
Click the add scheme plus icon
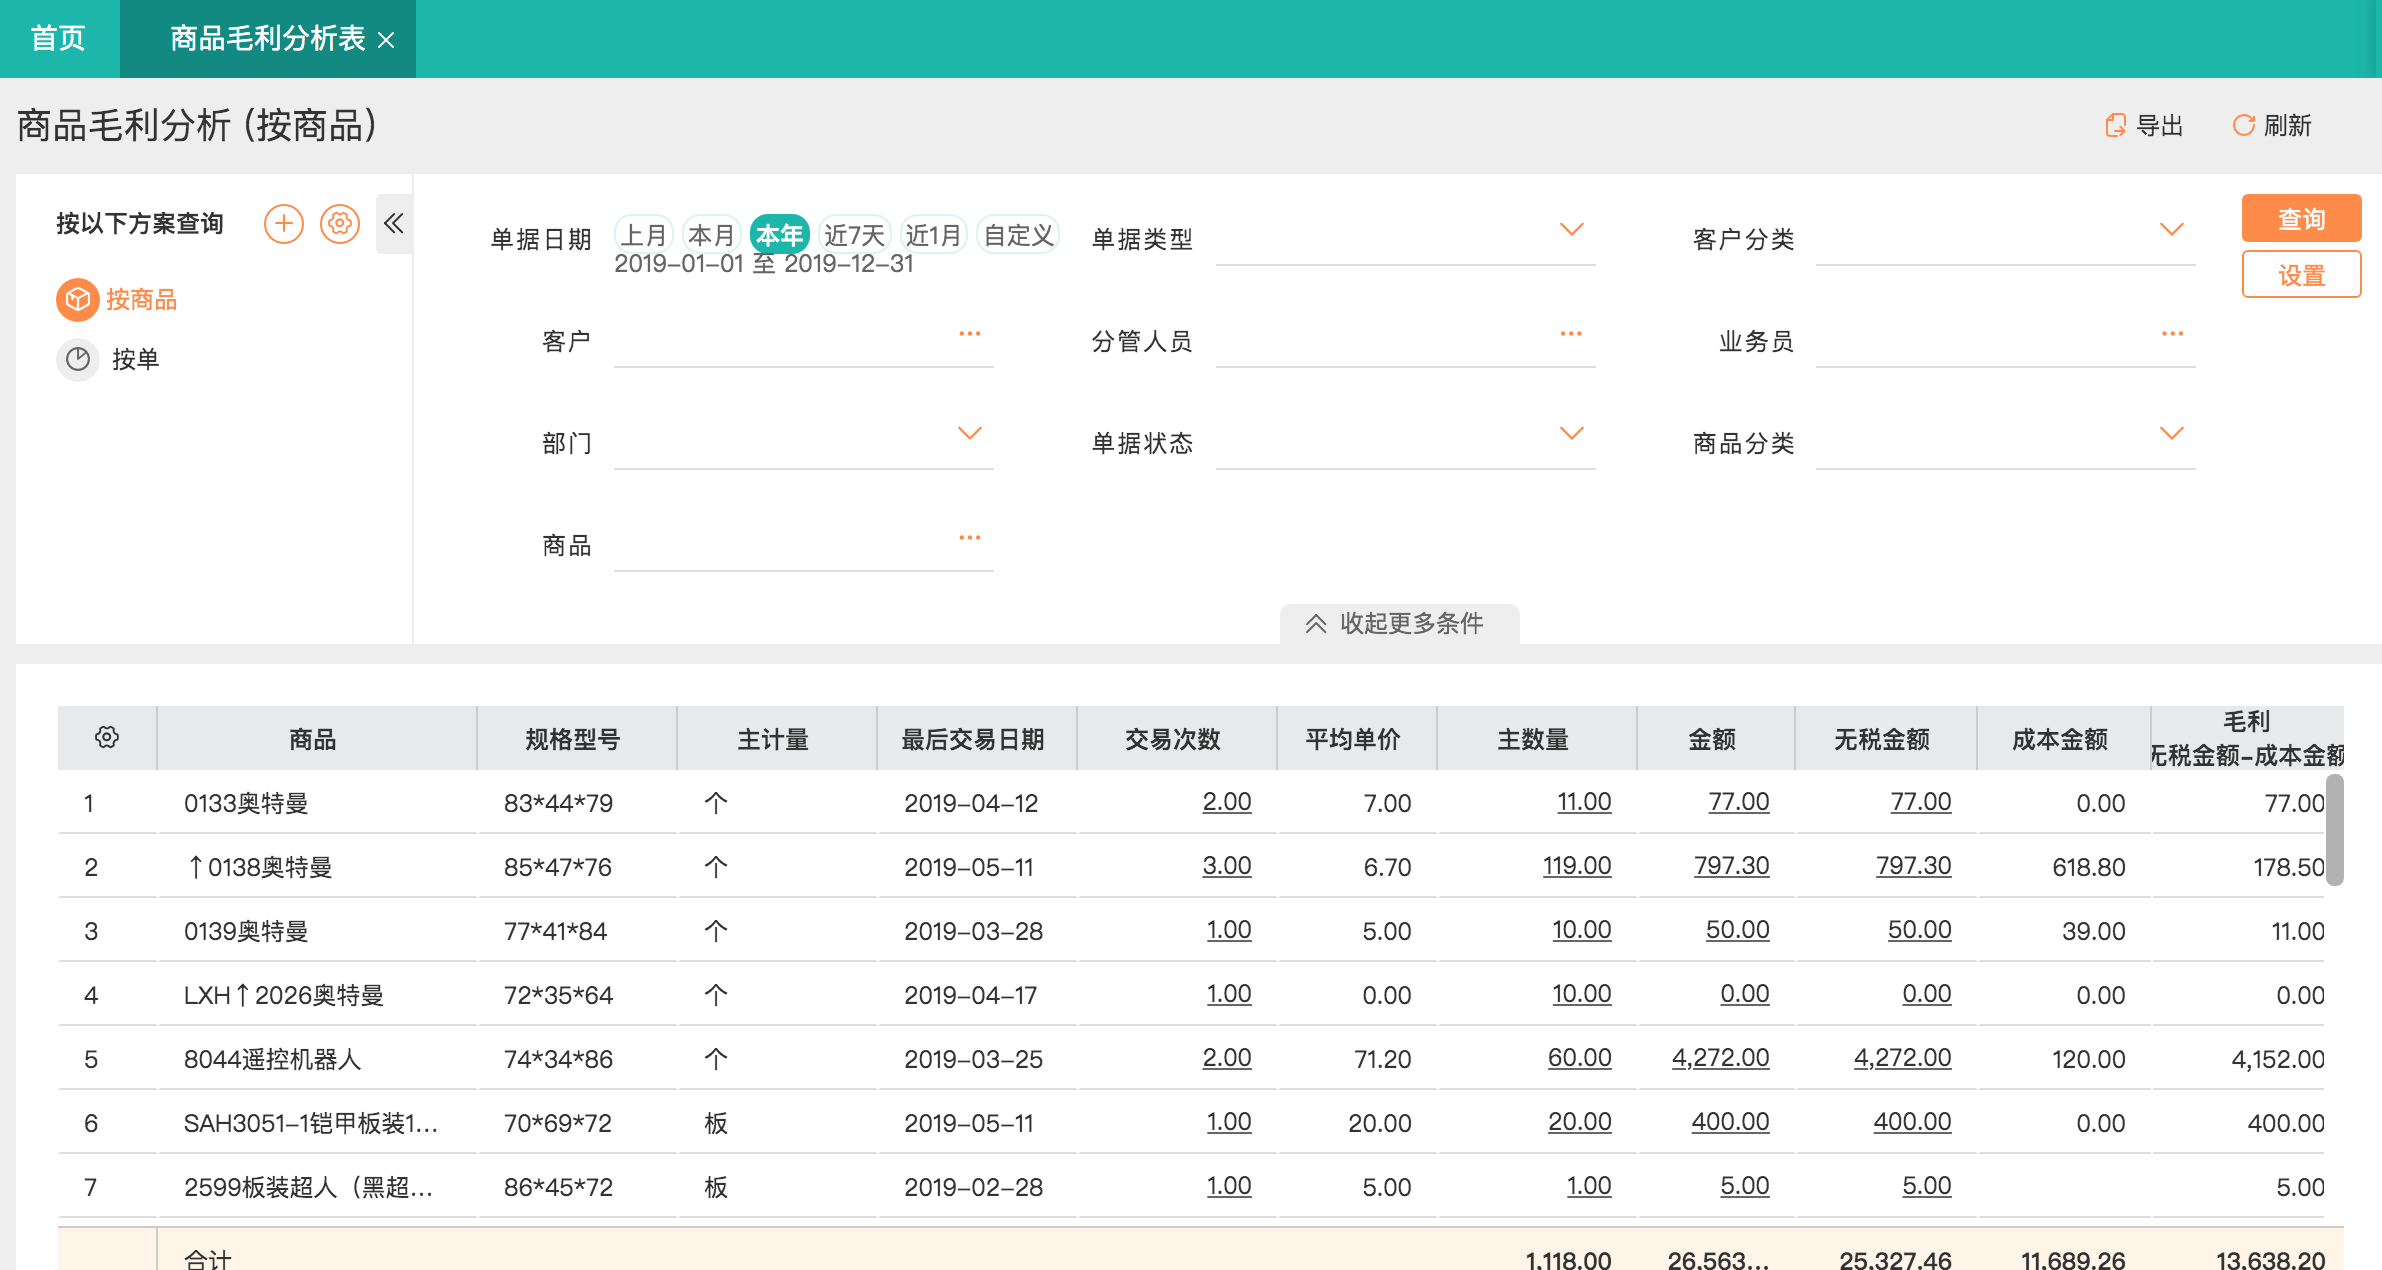285,222
